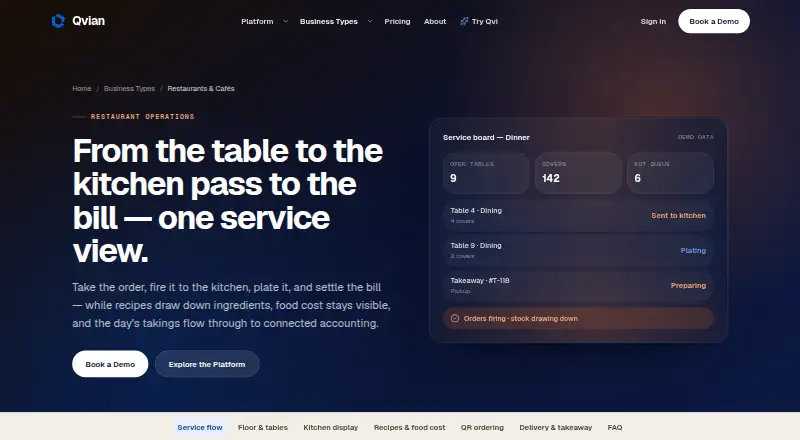Go to Pricing page
Screen dimensions: 800x440
(397, 21)
